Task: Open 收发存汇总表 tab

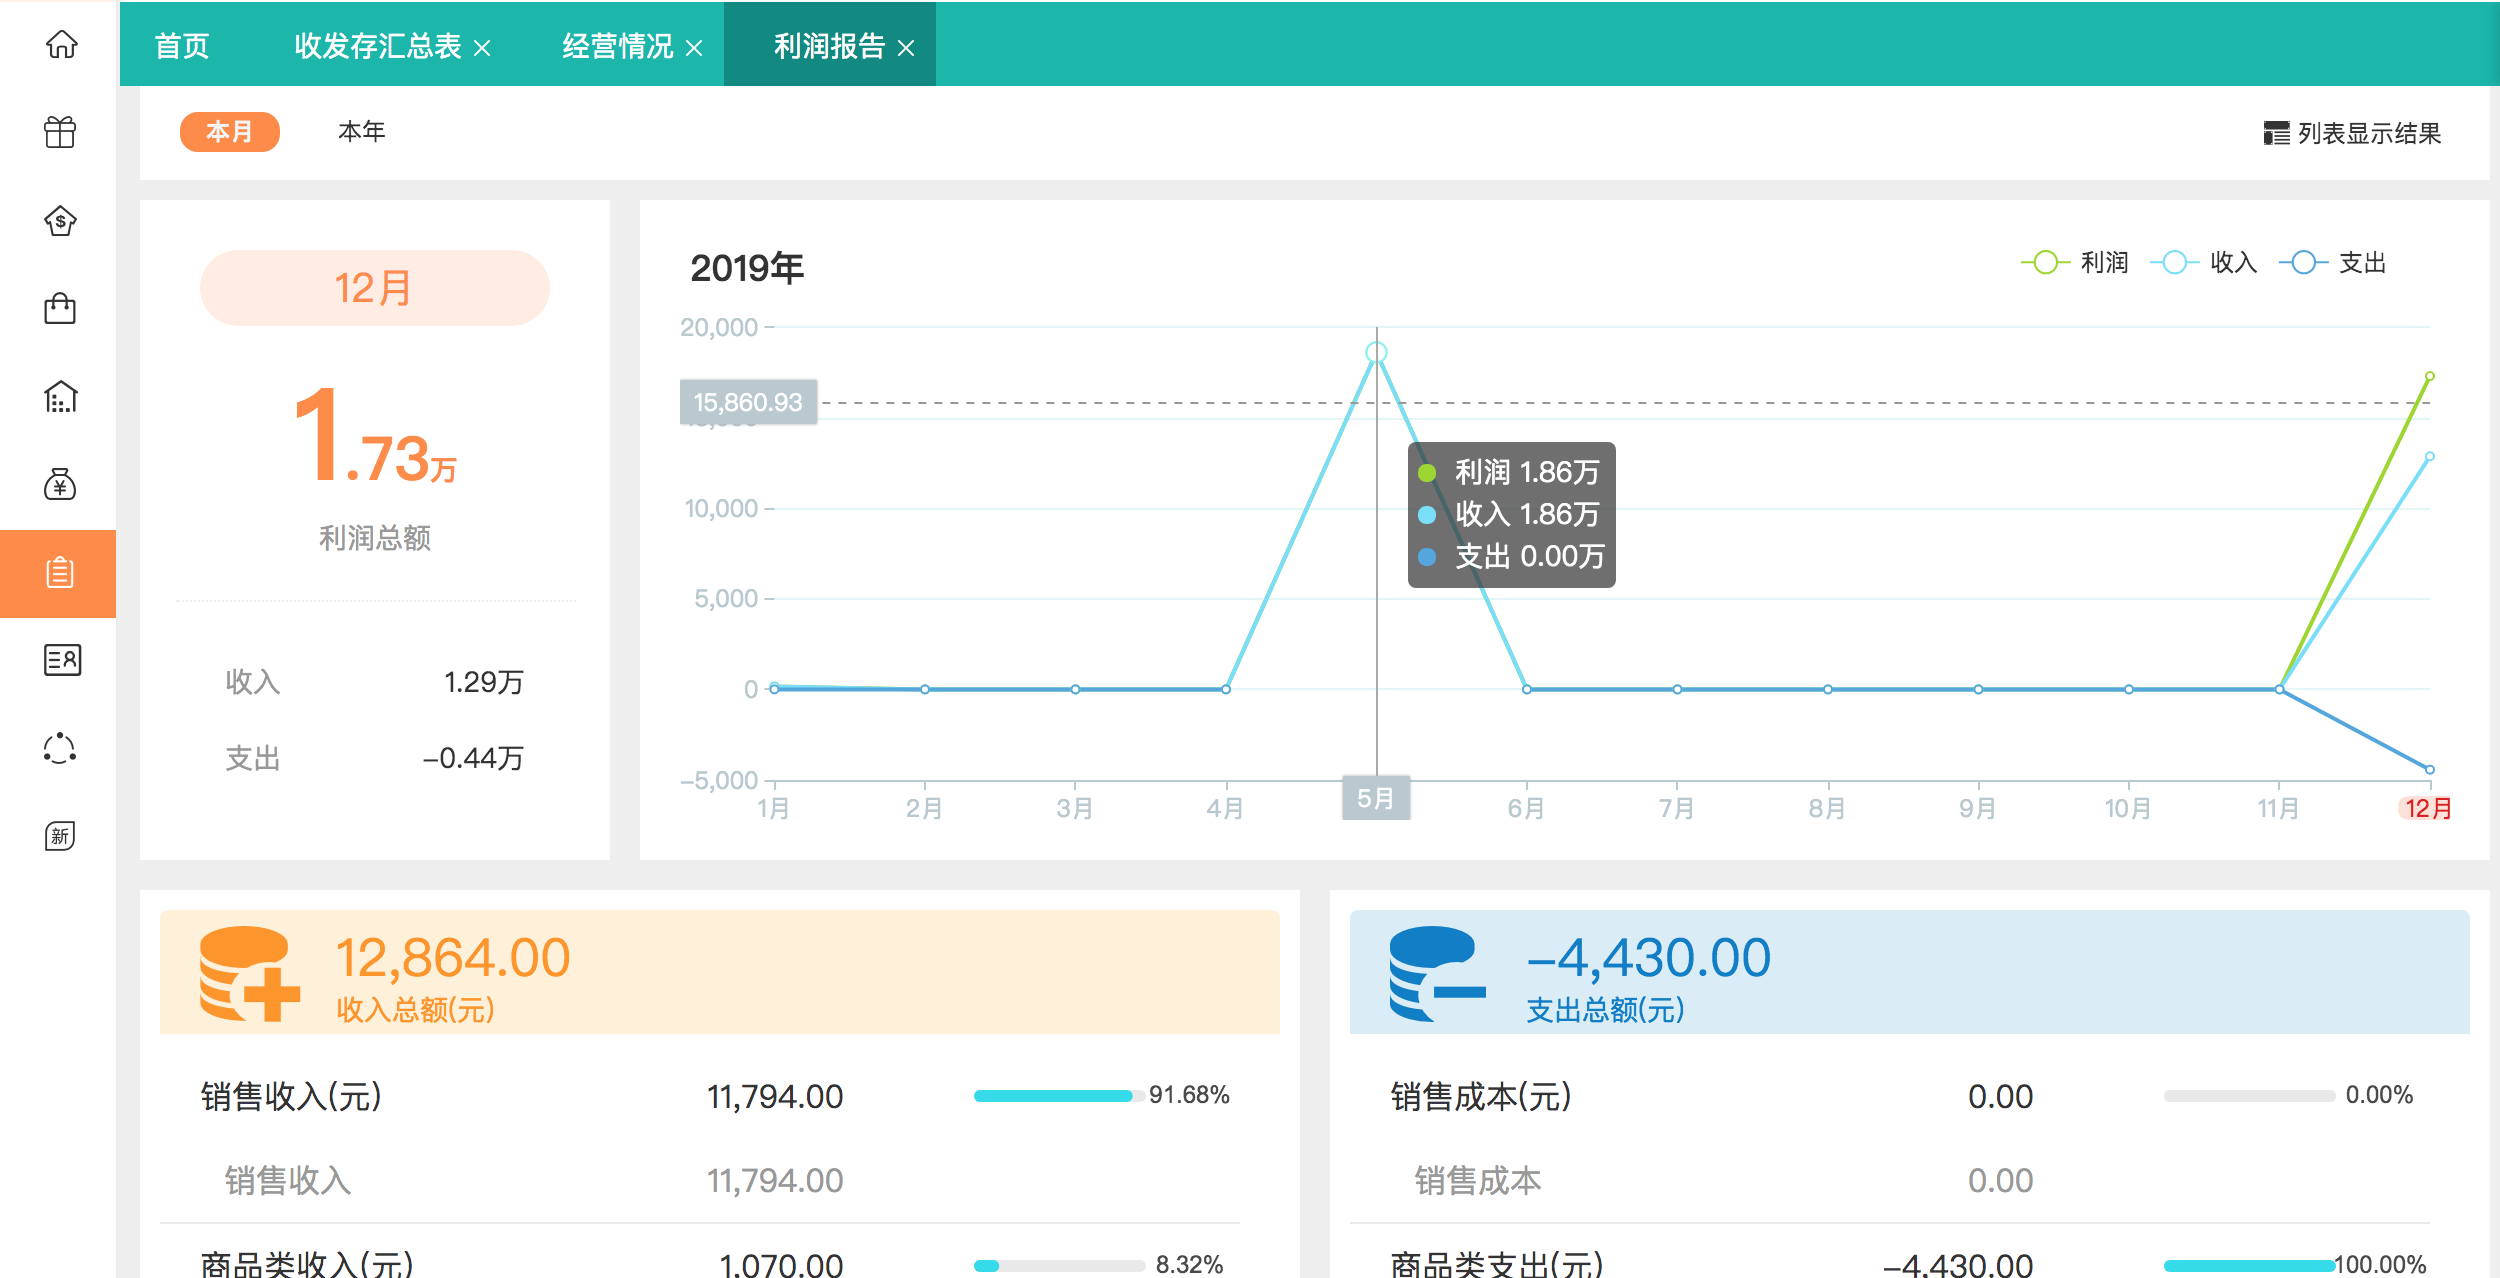Action: (x=378, y=44)
